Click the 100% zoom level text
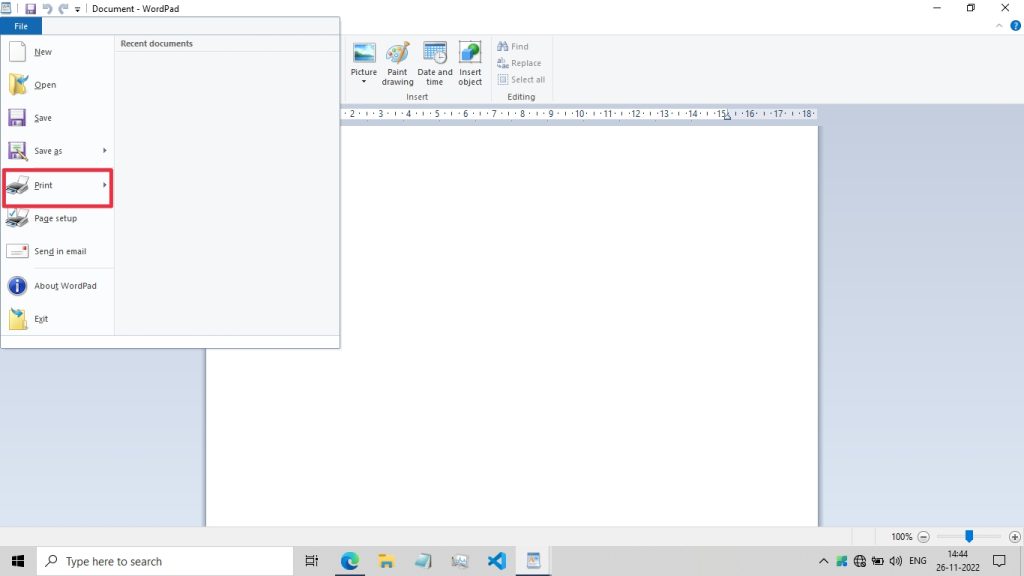 (901, 537)
